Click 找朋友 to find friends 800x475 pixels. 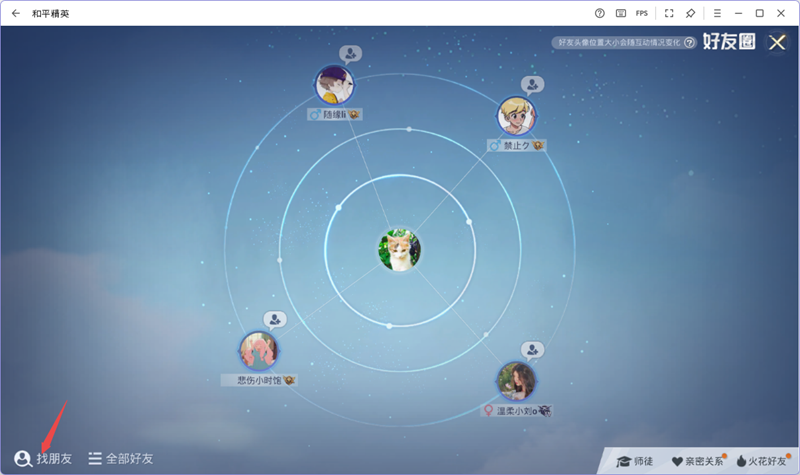tap(44, 458)
